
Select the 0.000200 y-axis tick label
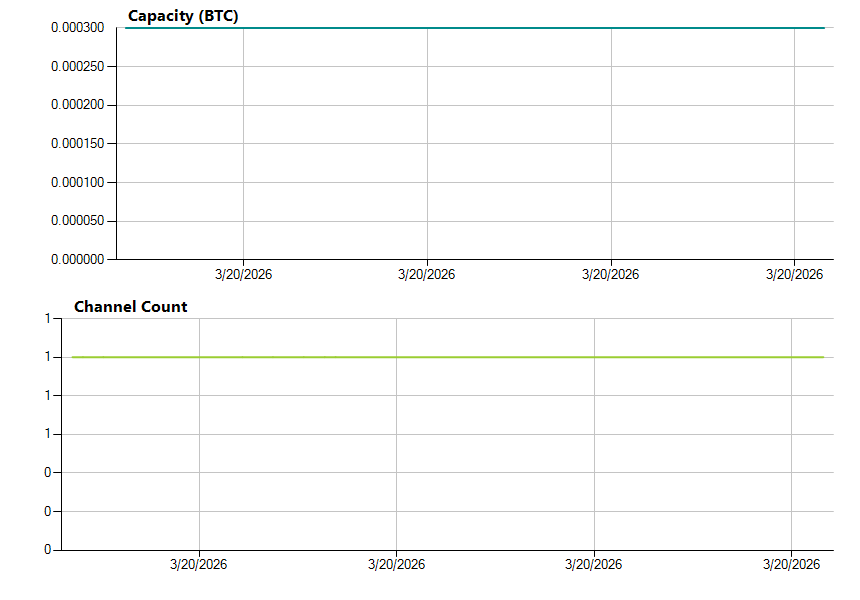pyautogui.click(x=77, y=105)
